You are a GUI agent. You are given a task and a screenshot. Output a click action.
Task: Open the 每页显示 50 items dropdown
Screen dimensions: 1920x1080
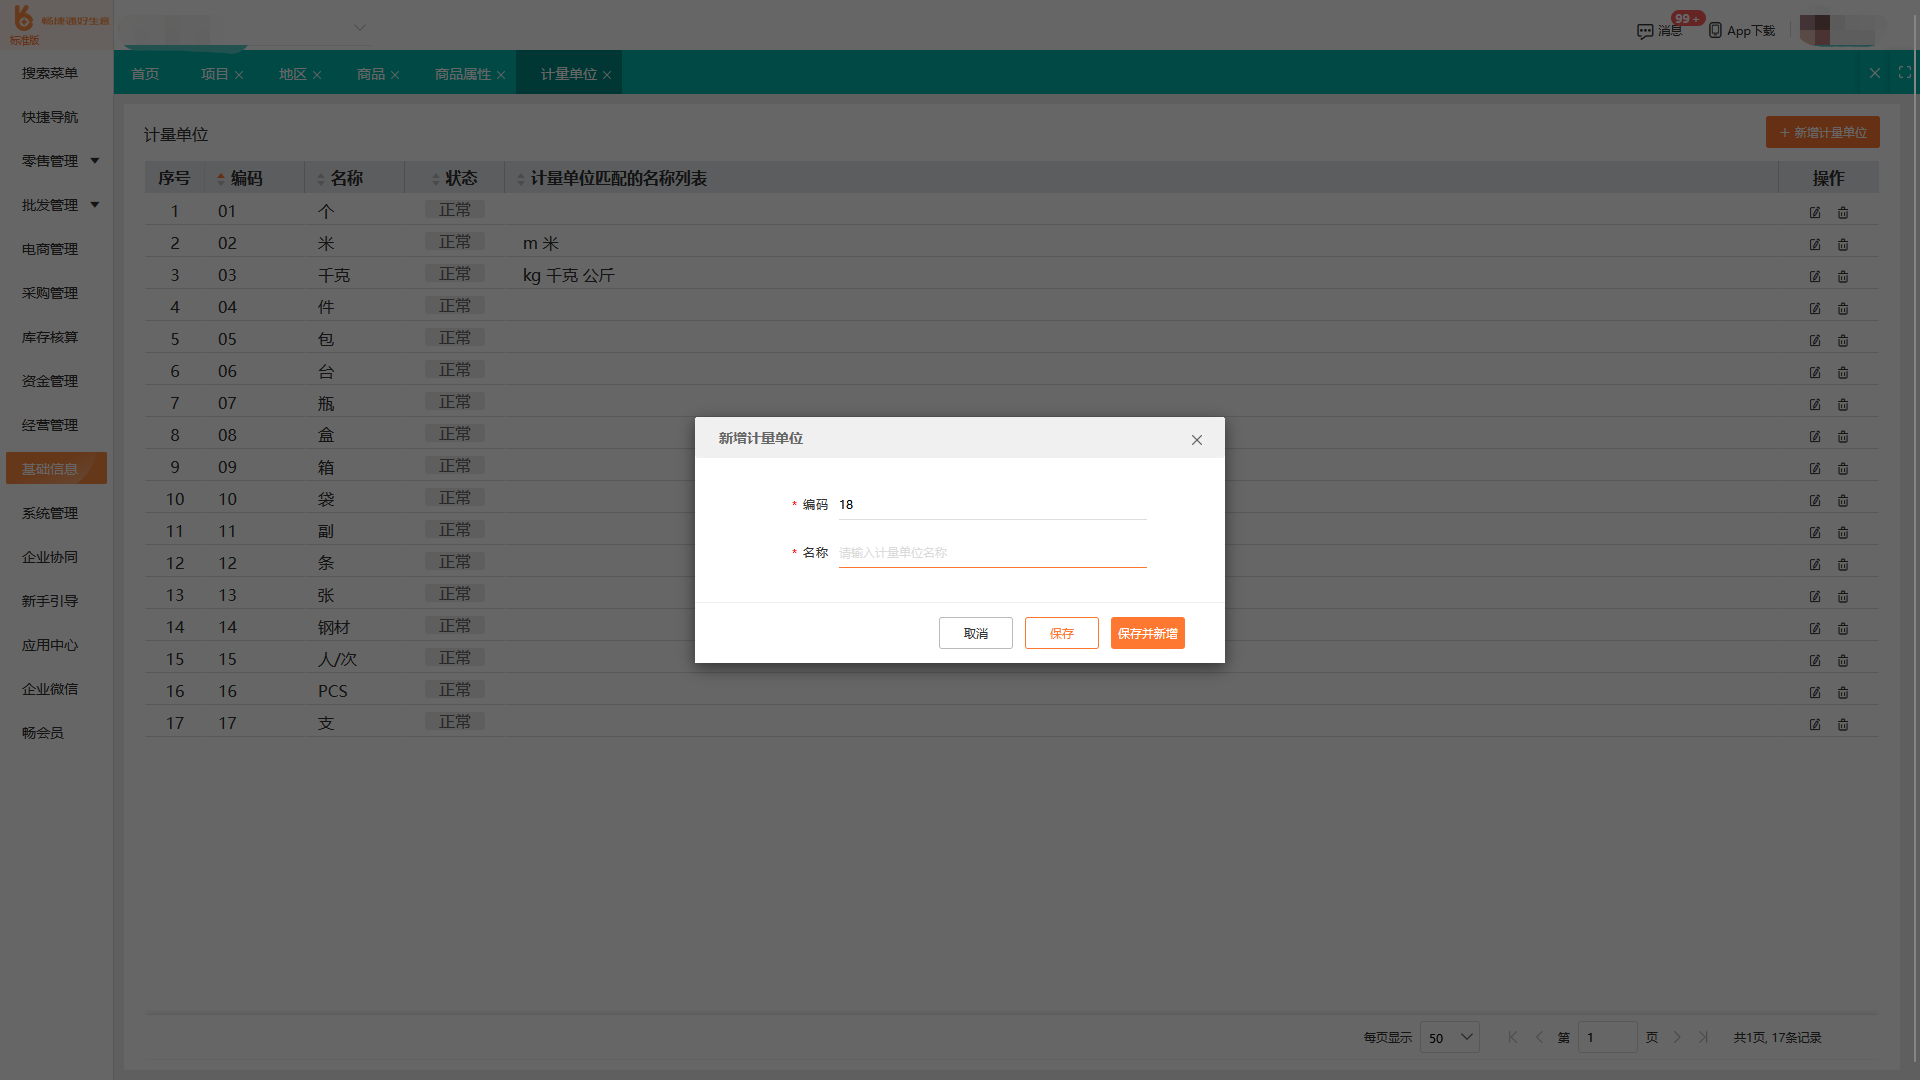[1449, 1038]
